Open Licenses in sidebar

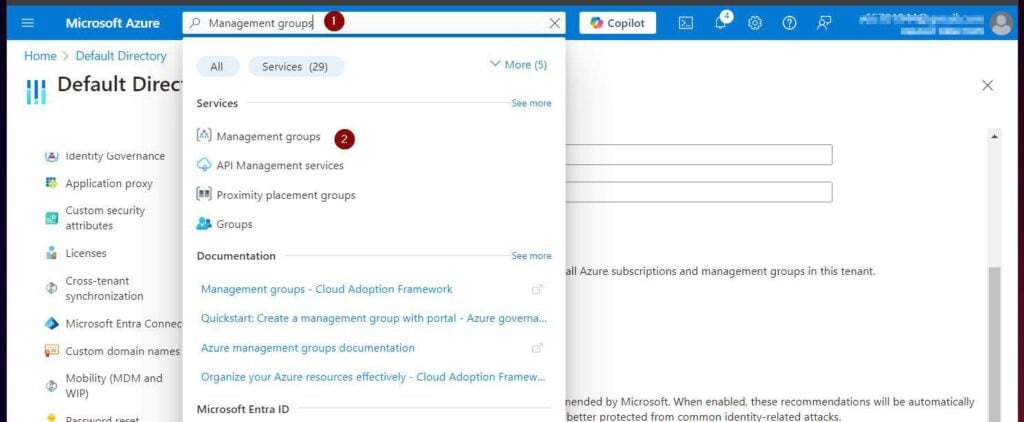point(86,253)
